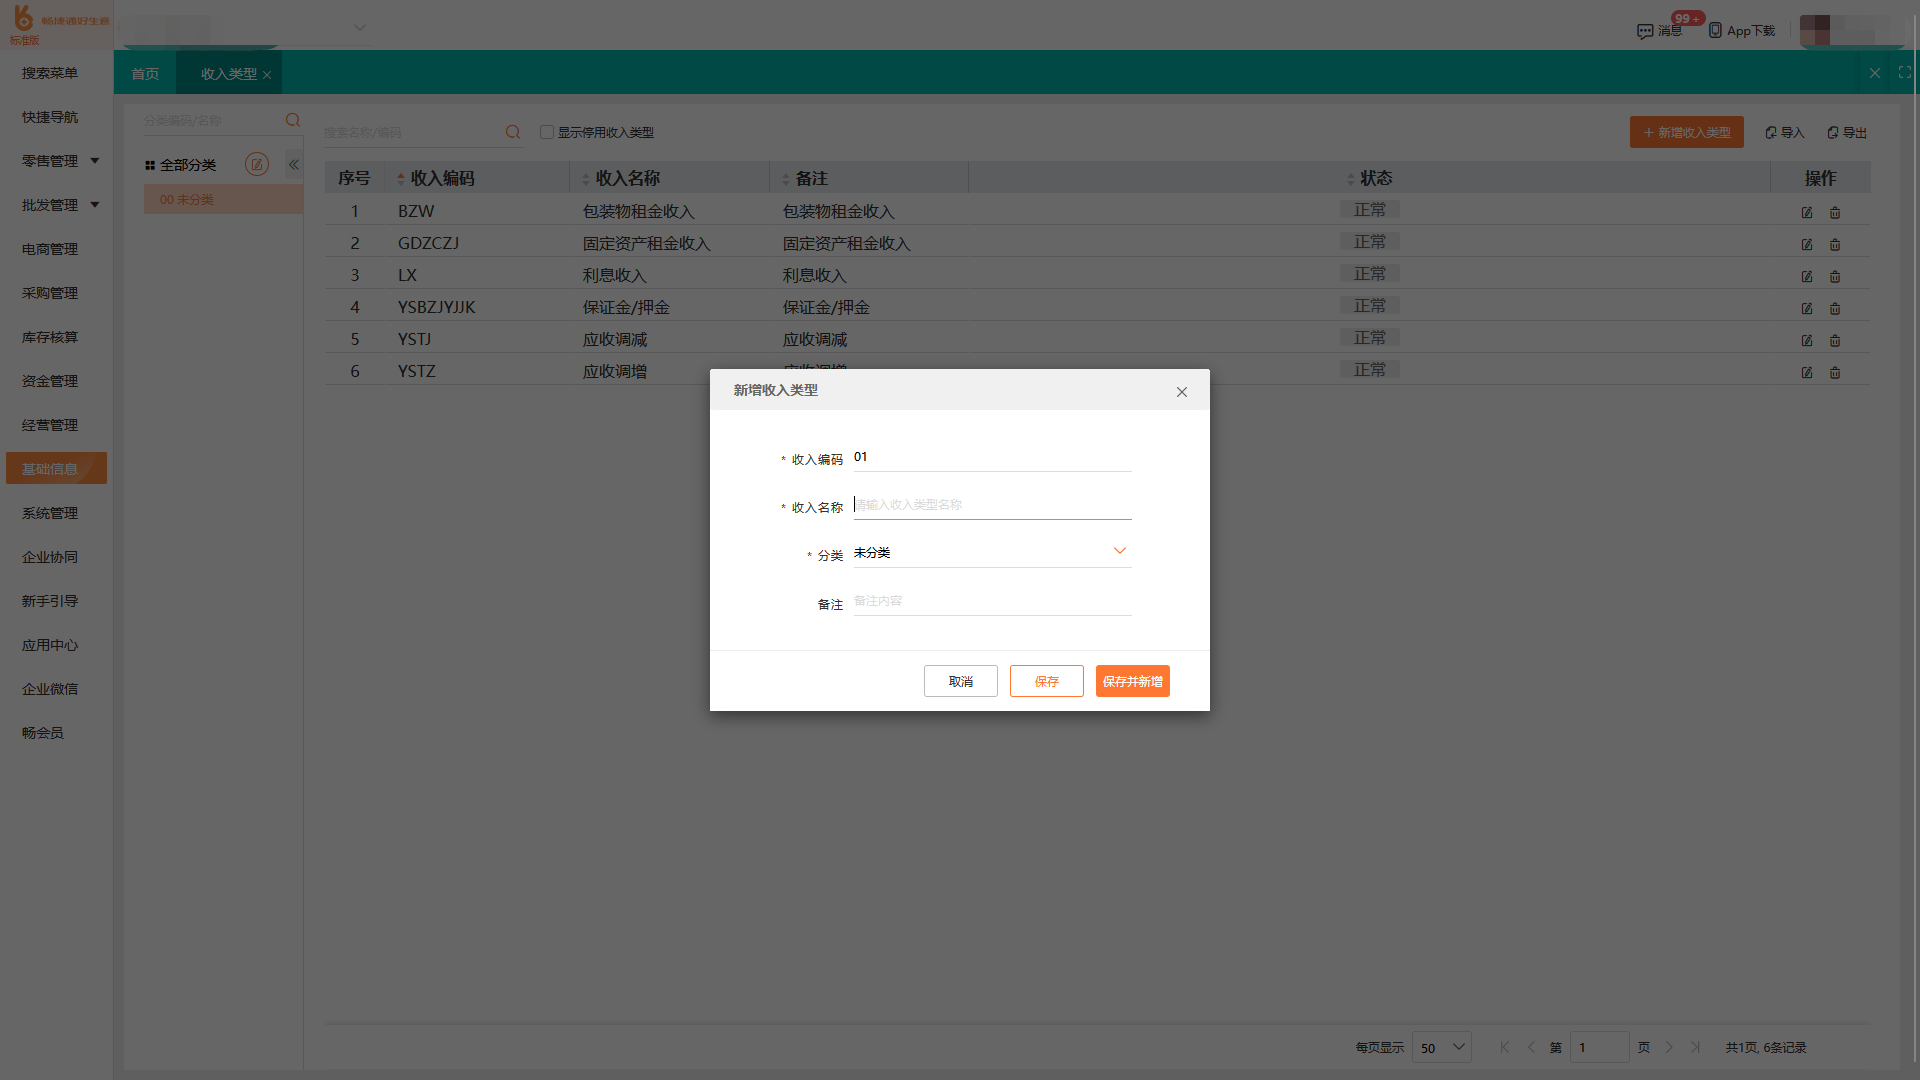Image resolution: width=1920 pixels, height=1080 pixels.
Task: Click the edit icon for YSTJ row
Action: pos(1807,339)
